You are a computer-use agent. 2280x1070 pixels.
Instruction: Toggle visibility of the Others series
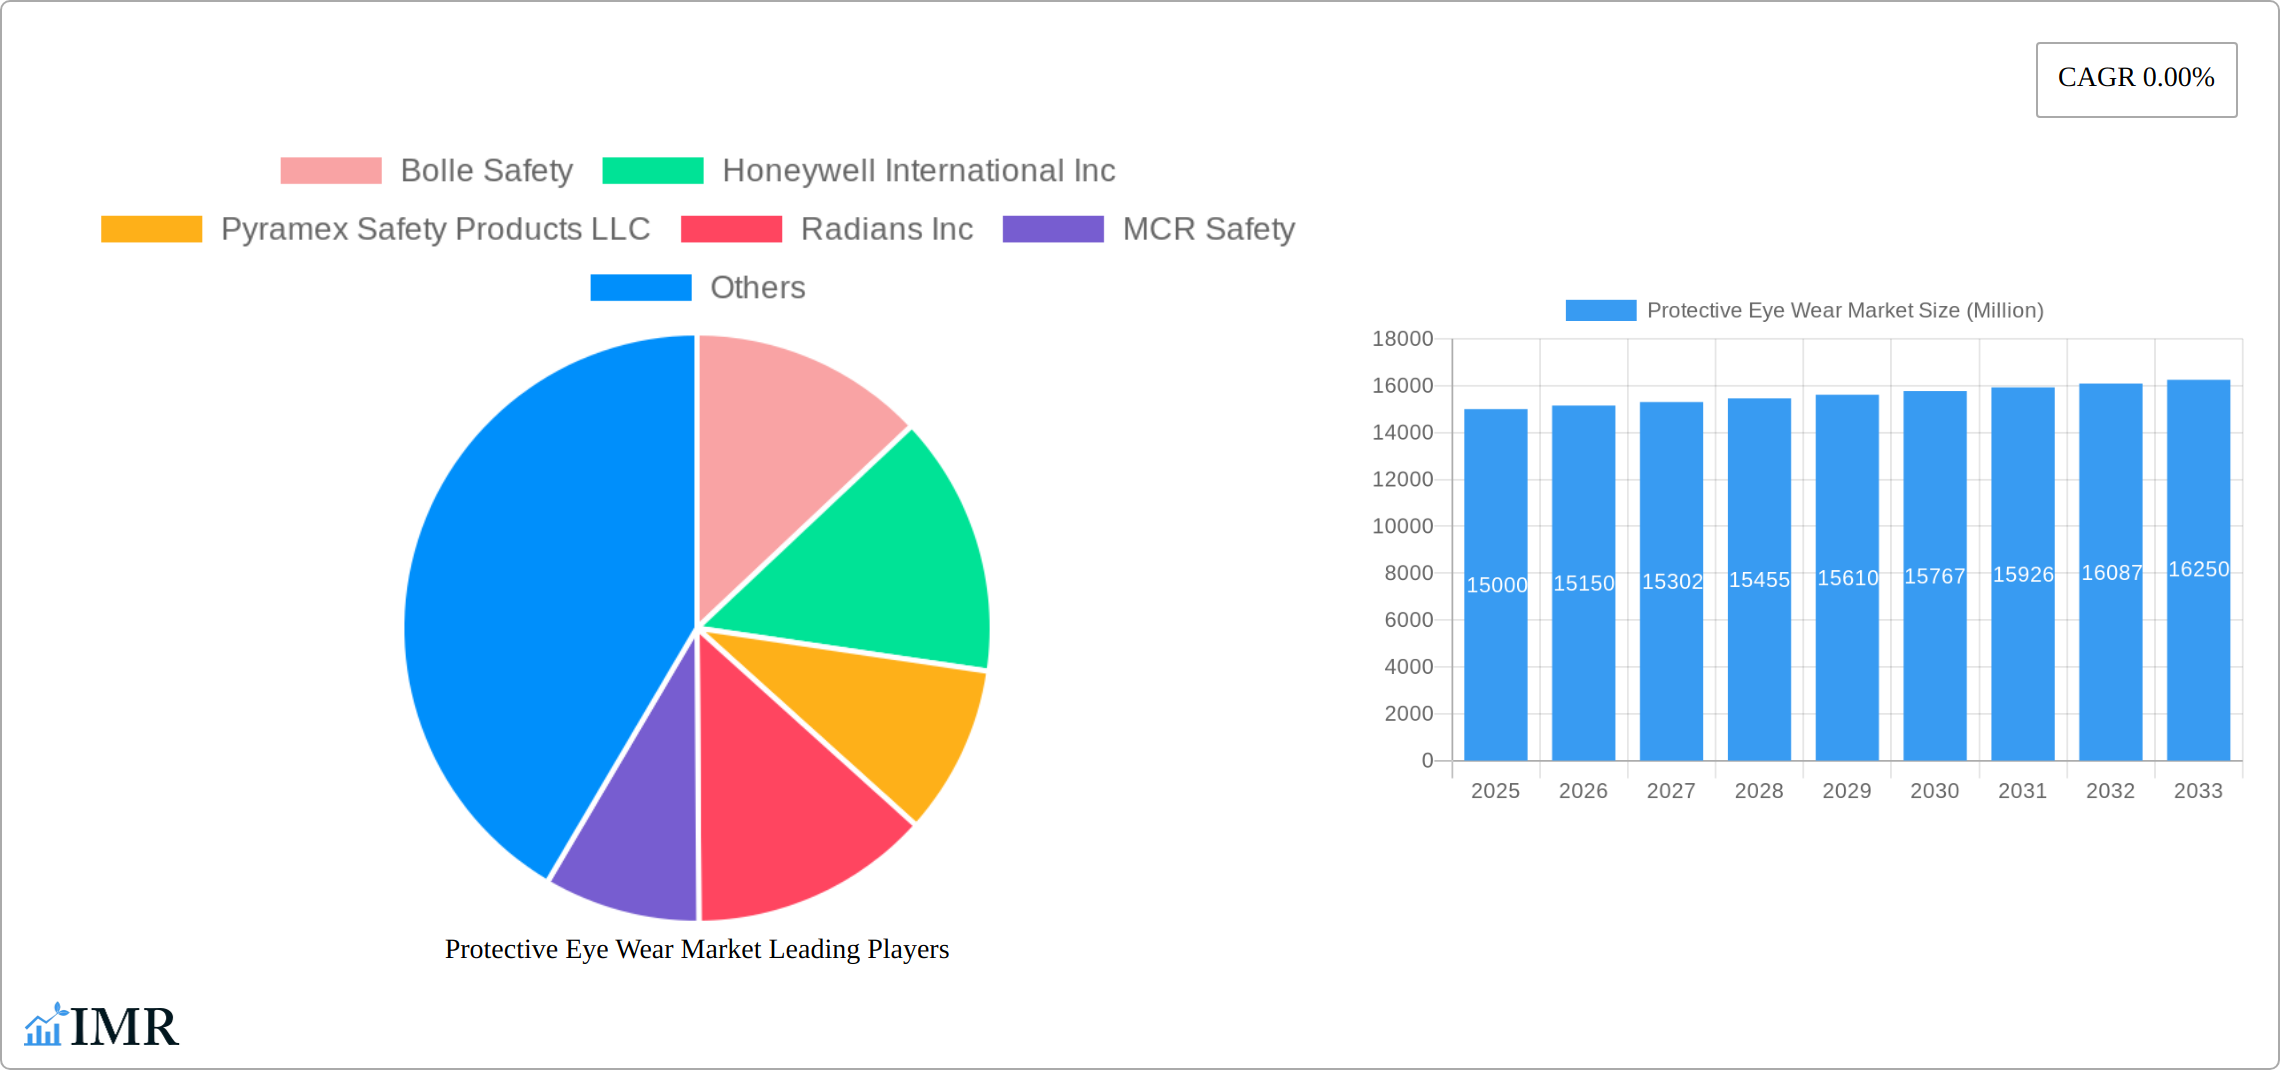point(758,287)
